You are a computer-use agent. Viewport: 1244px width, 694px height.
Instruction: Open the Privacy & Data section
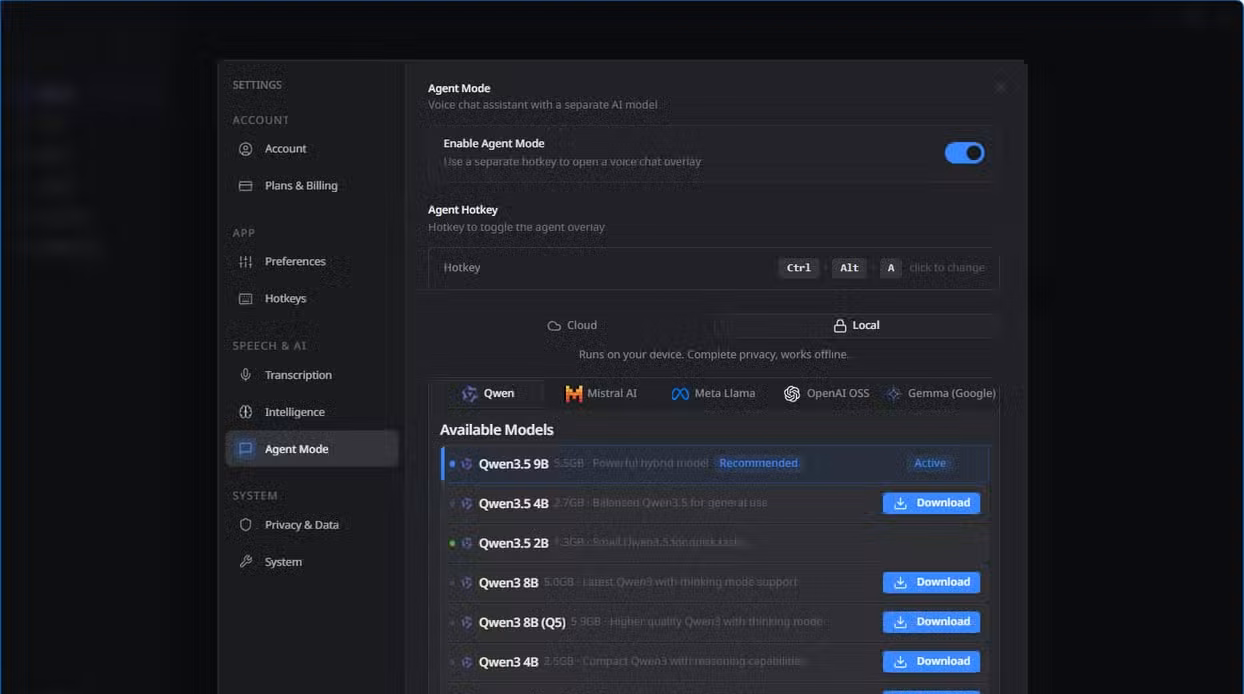pos(312,525)
